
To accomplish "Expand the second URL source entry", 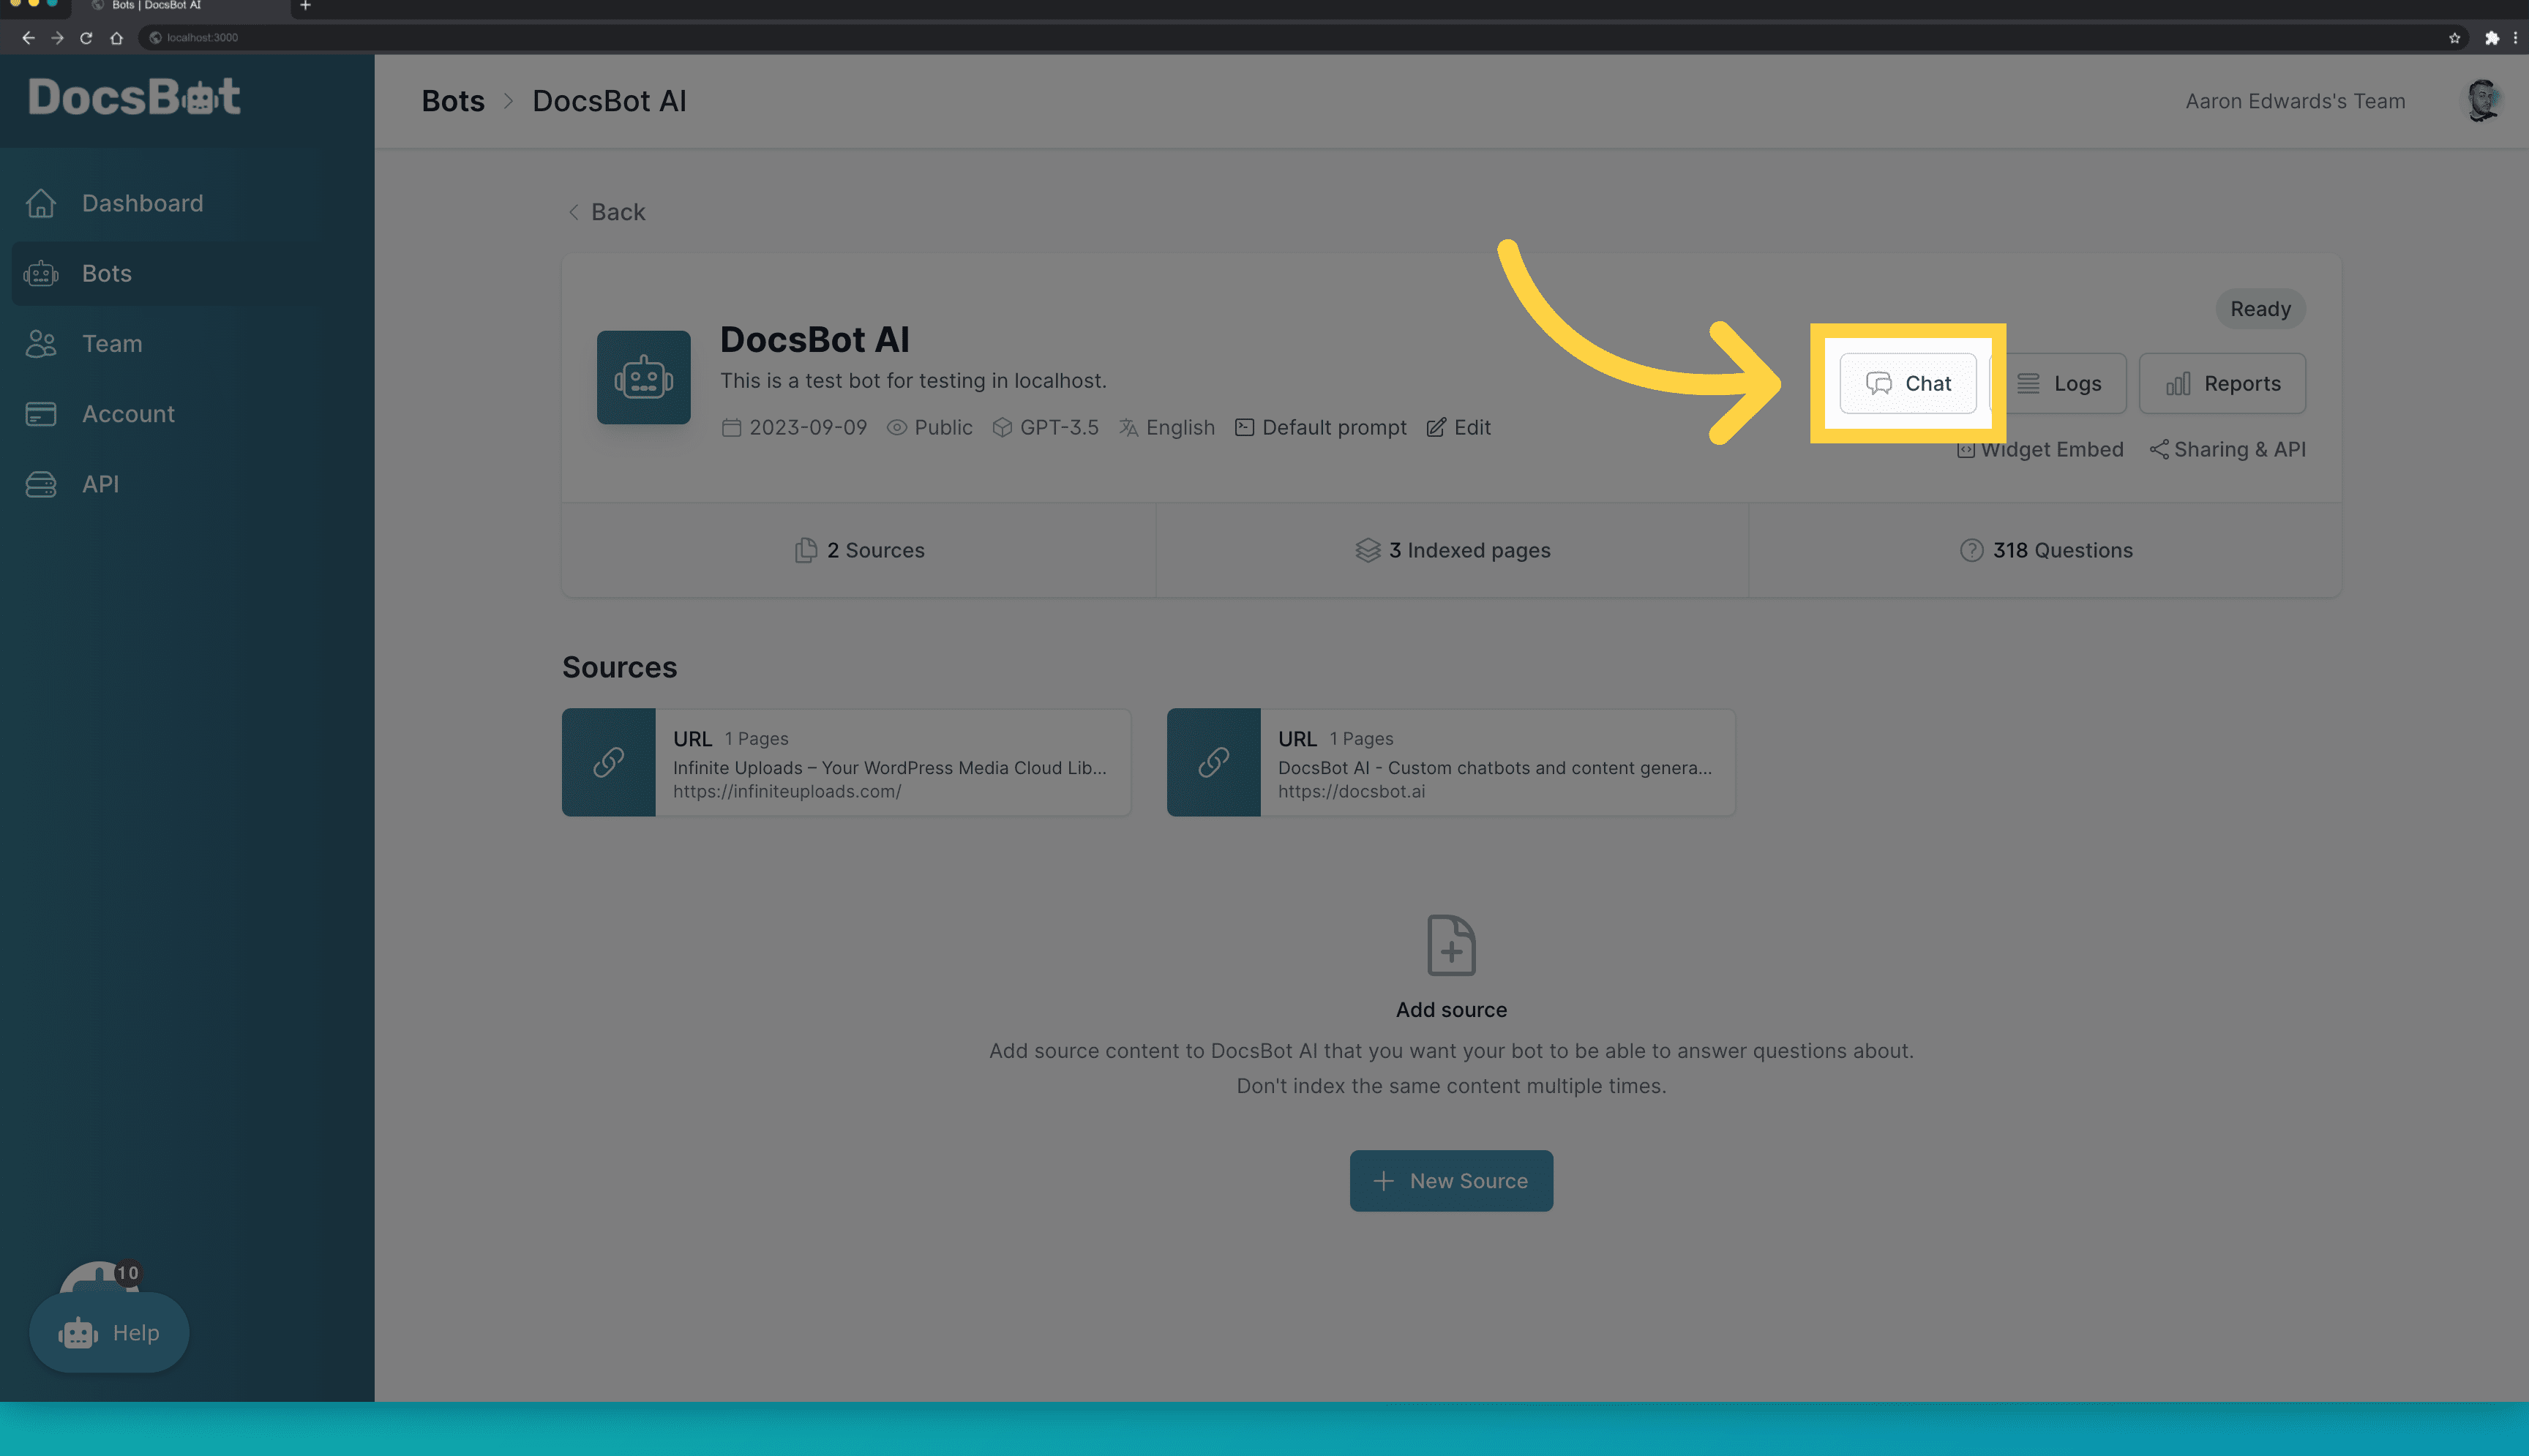I will 1450,761.
